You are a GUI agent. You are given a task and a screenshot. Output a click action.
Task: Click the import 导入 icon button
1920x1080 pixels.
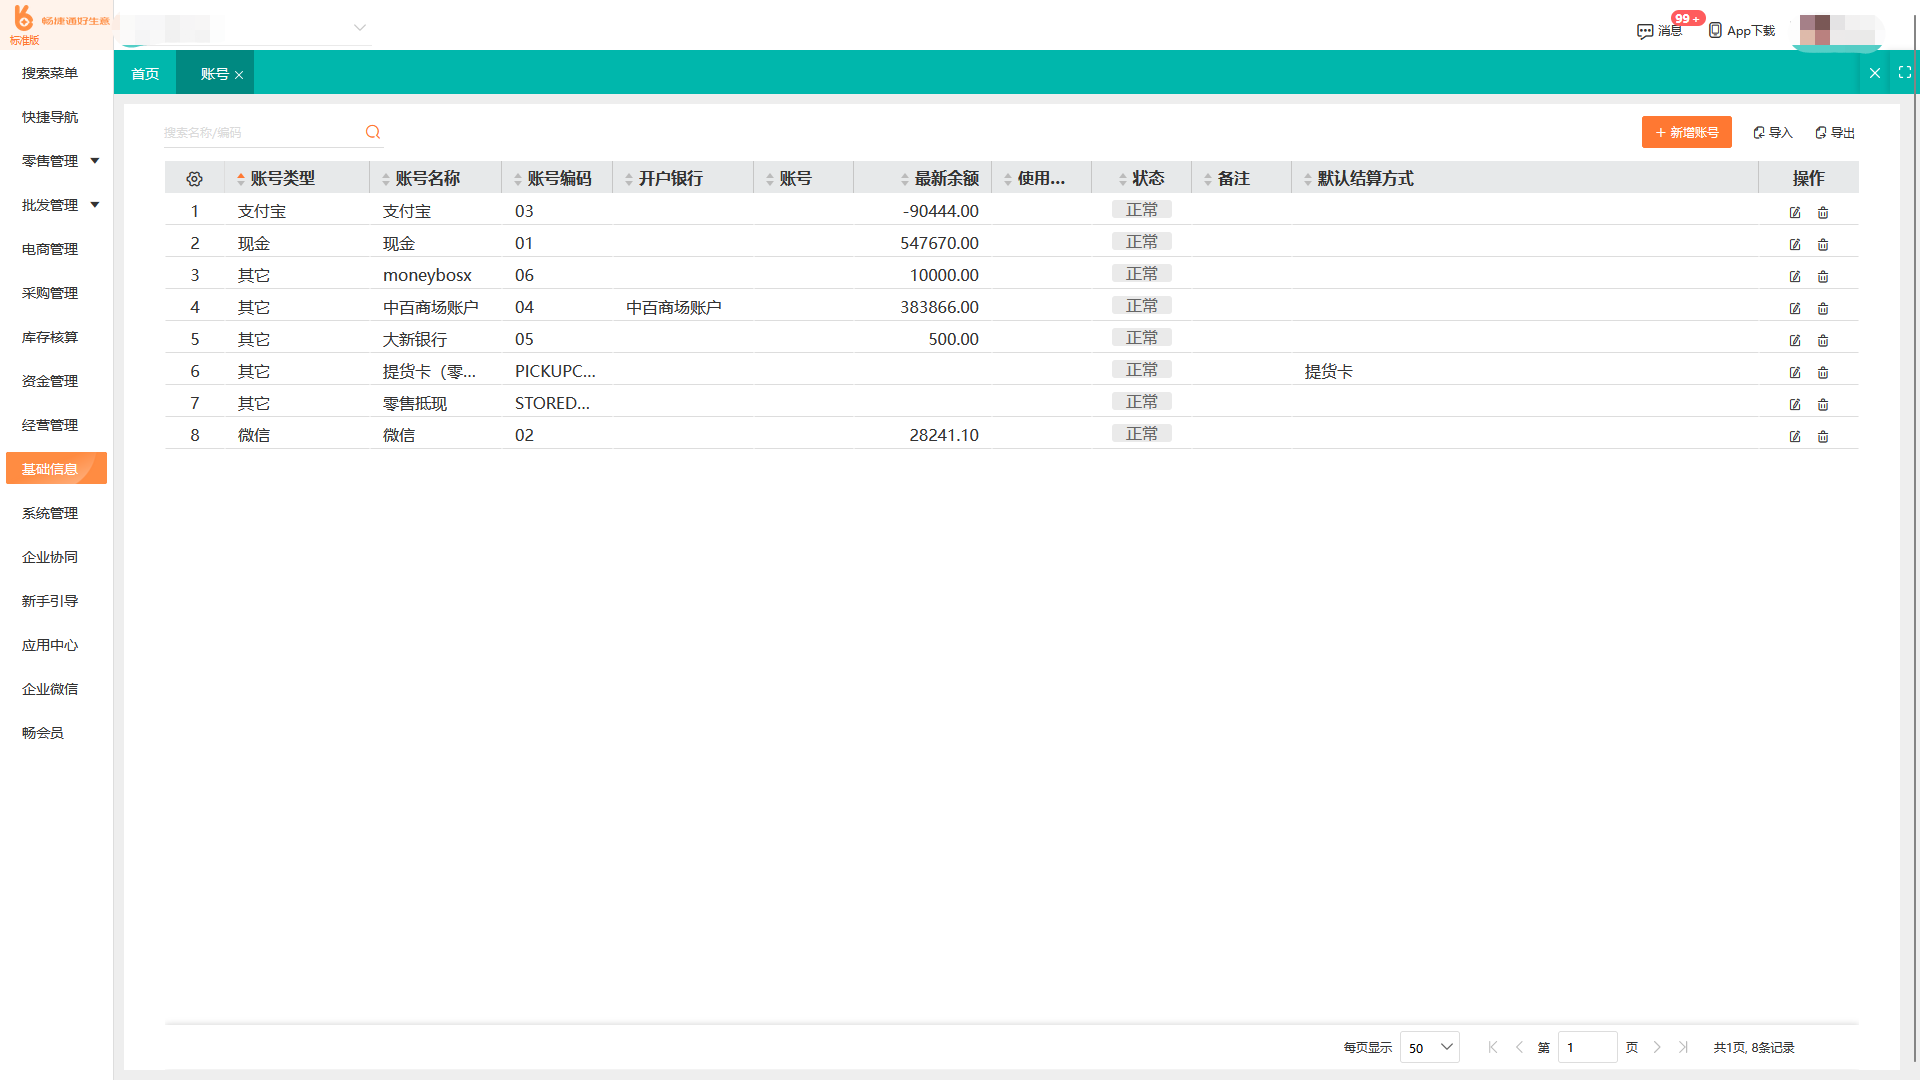1774,132
